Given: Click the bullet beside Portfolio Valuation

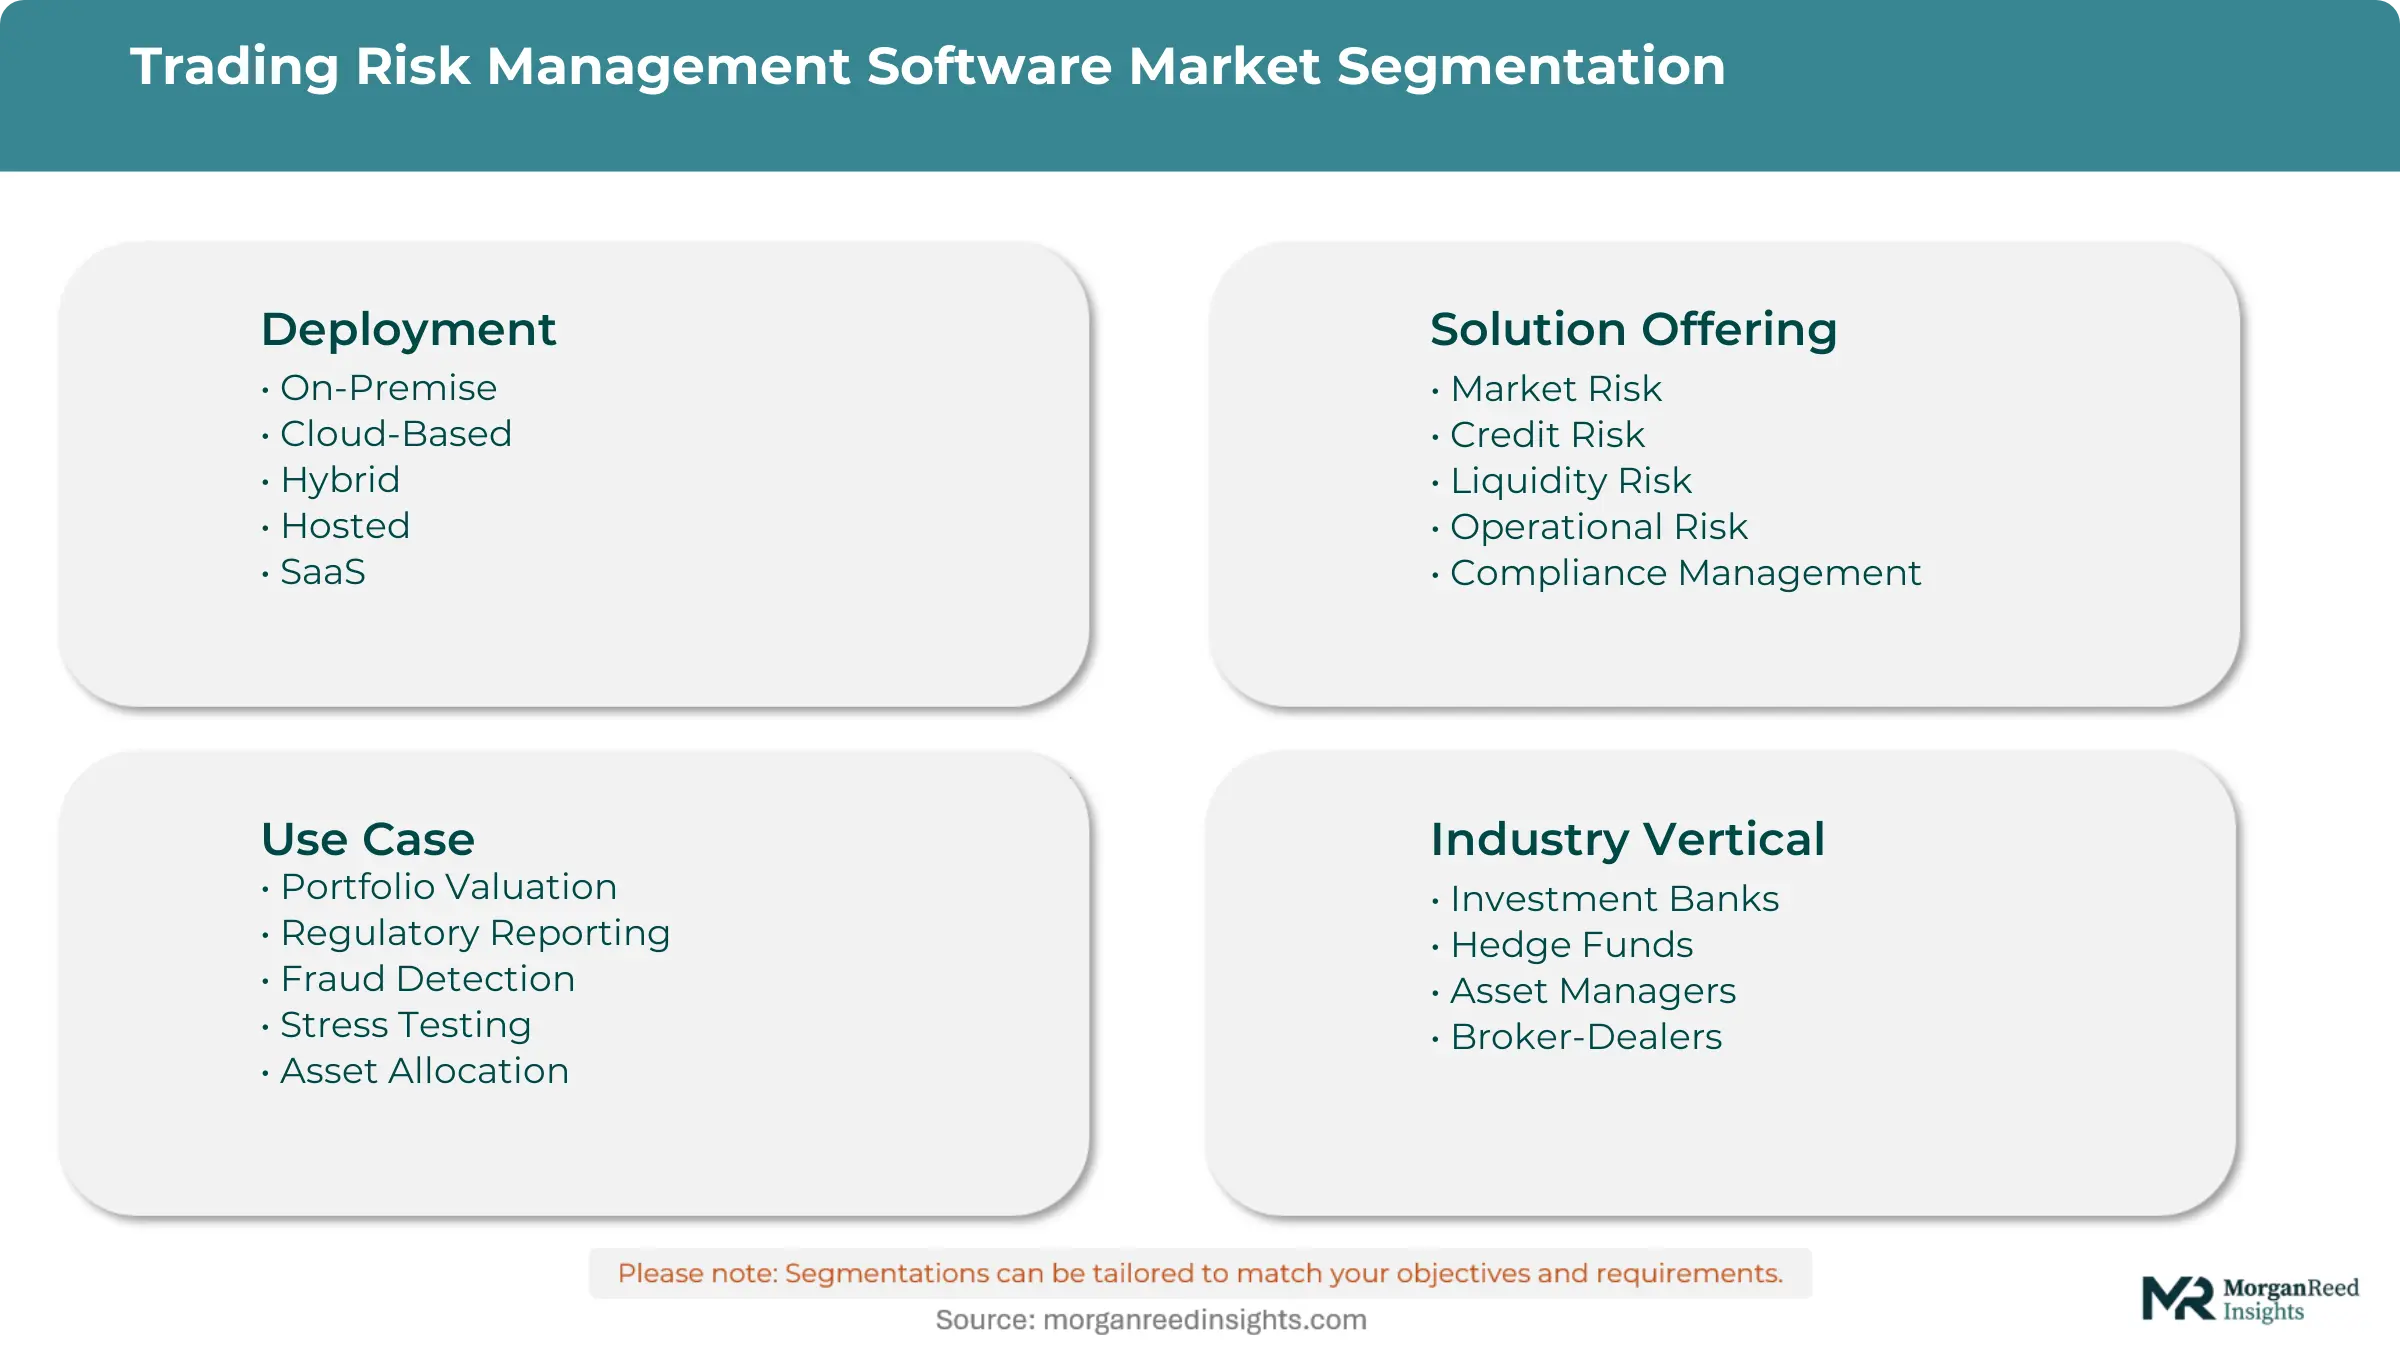Looking at the screenshot, I should 265,889.
